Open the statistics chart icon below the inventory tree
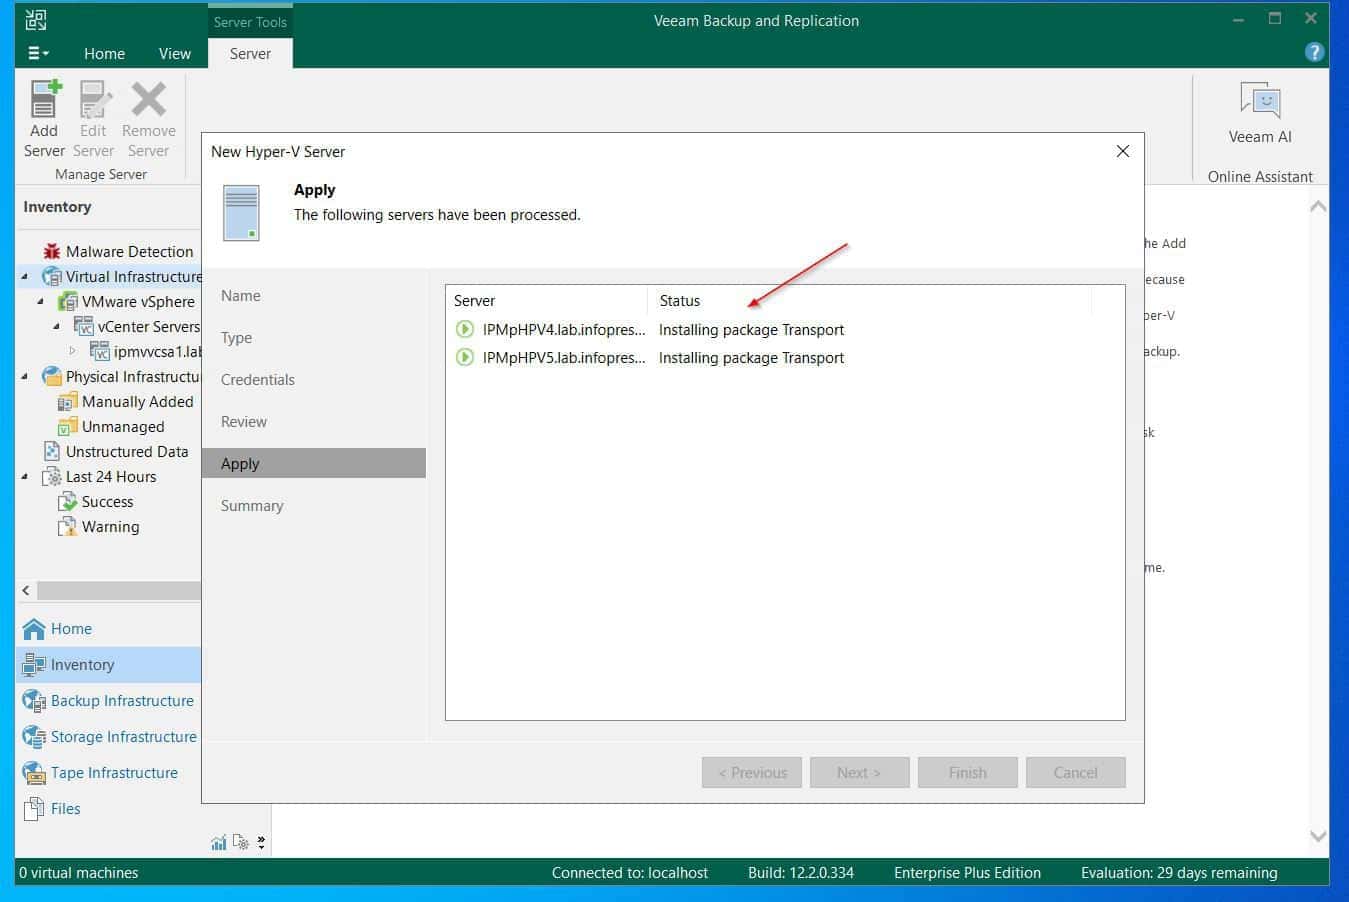1349x902 pixels. click(x=219, y=843)
